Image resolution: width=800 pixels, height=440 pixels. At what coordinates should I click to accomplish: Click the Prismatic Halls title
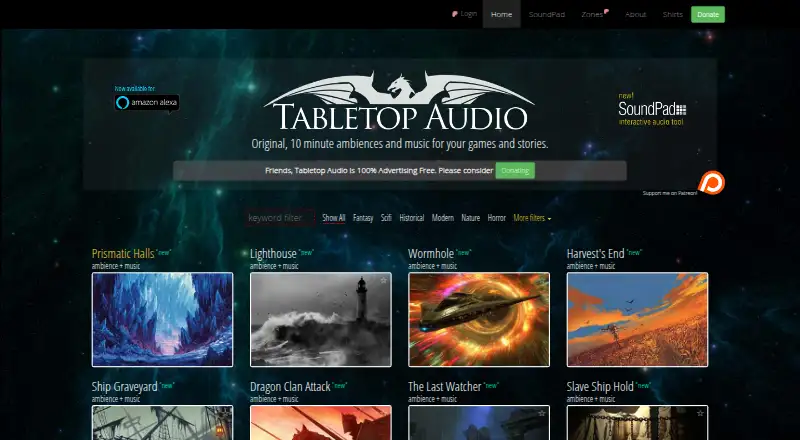point(123,254)
